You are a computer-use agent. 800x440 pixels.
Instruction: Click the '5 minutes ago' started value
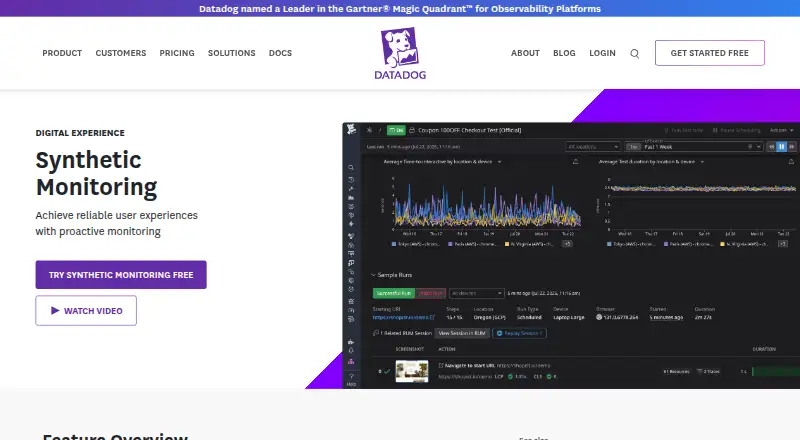click(x=666, y=317)
